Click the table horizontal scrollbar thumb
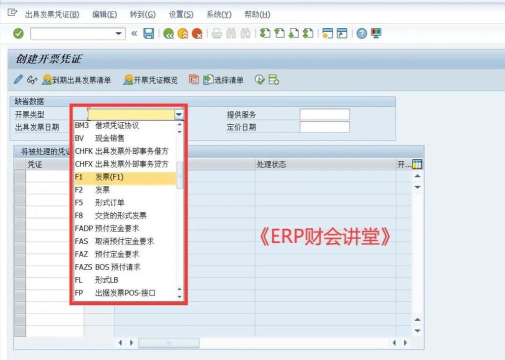Viewport: 505px width, 360px height. pos(169,343)
